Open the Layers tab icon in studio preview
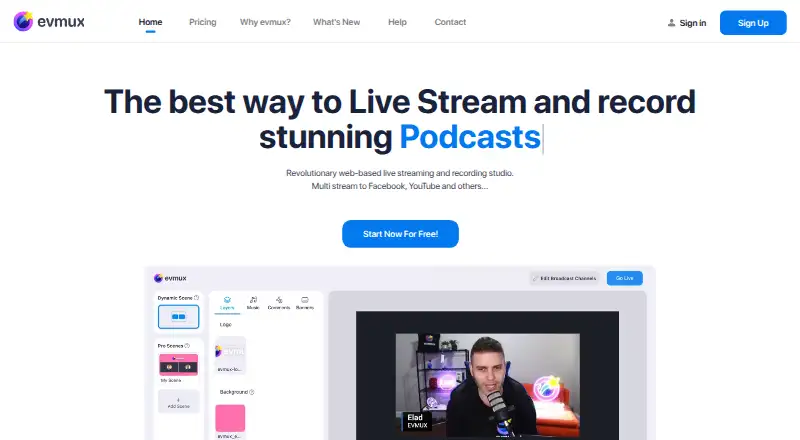Image resolution: width=800 pixels, height=440 pixels. tap(227, 300)
